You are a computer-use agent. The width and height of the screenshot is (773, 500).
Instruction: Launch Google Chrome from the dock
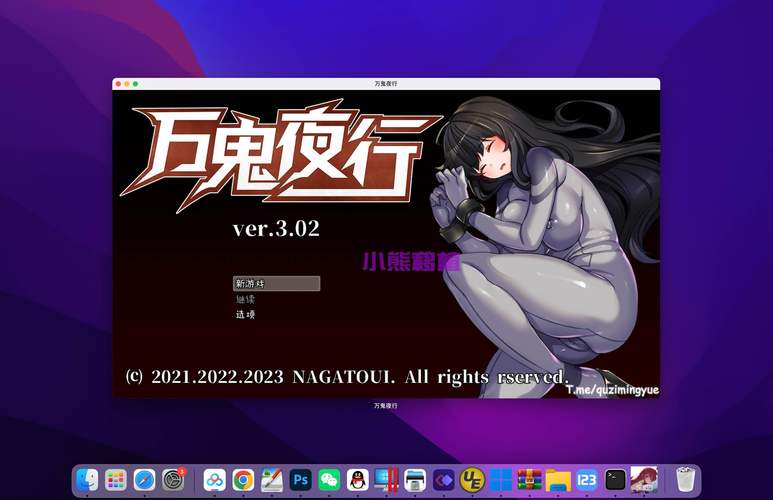click(242, 480)
